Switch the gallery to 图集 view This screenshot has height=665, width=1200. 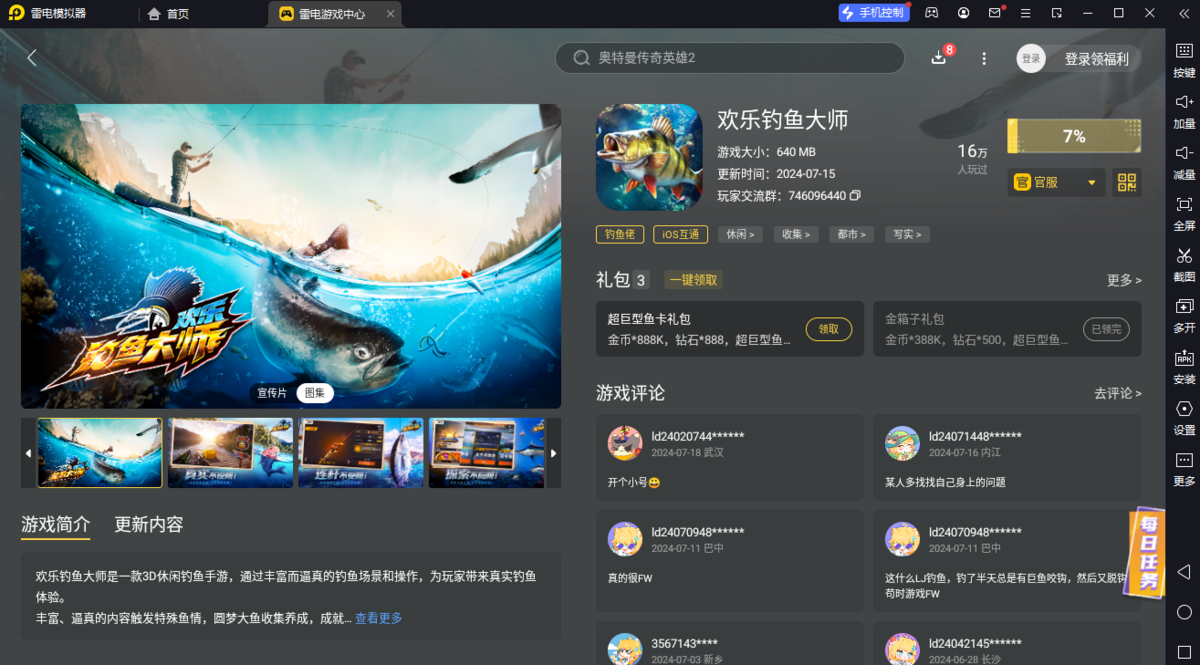tap(315, 393)
